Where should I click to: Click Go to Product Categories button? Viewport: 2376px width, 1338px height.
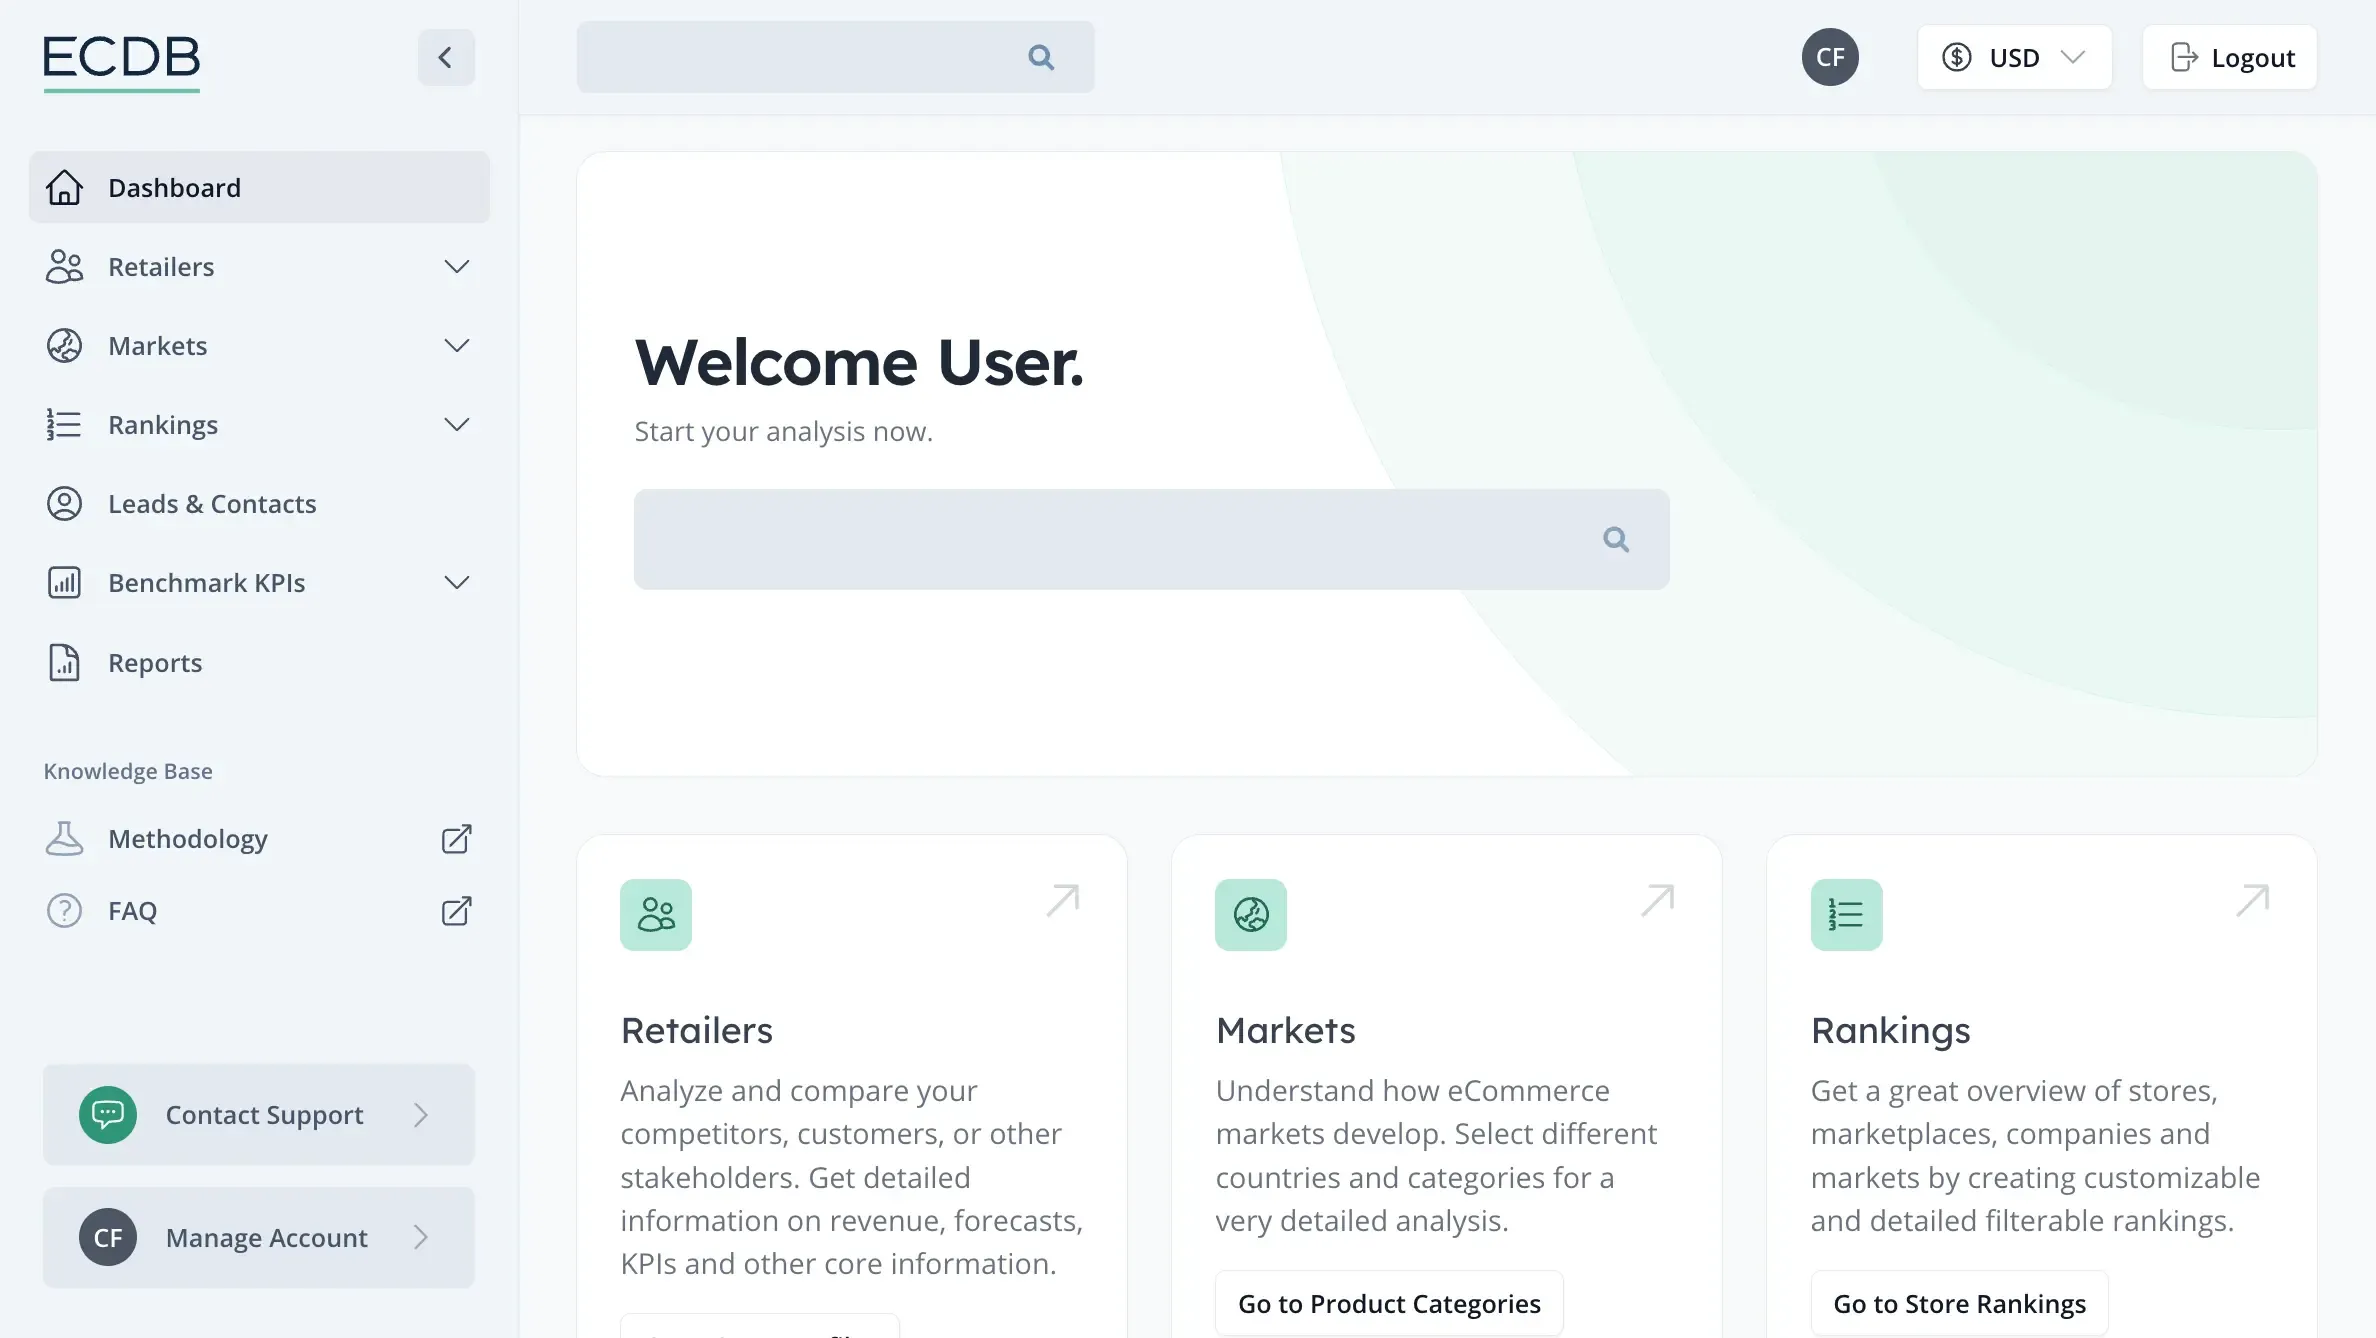tap(1389, 1302)
